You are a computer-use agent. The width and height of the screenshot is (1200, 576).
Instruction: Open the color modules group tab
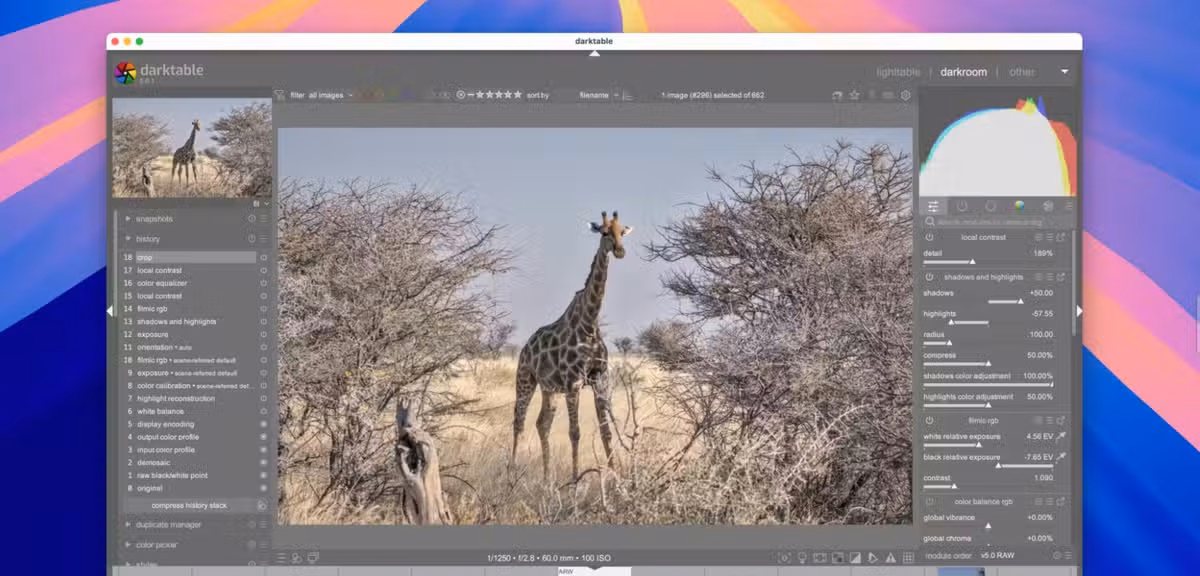click(1019, 206)
